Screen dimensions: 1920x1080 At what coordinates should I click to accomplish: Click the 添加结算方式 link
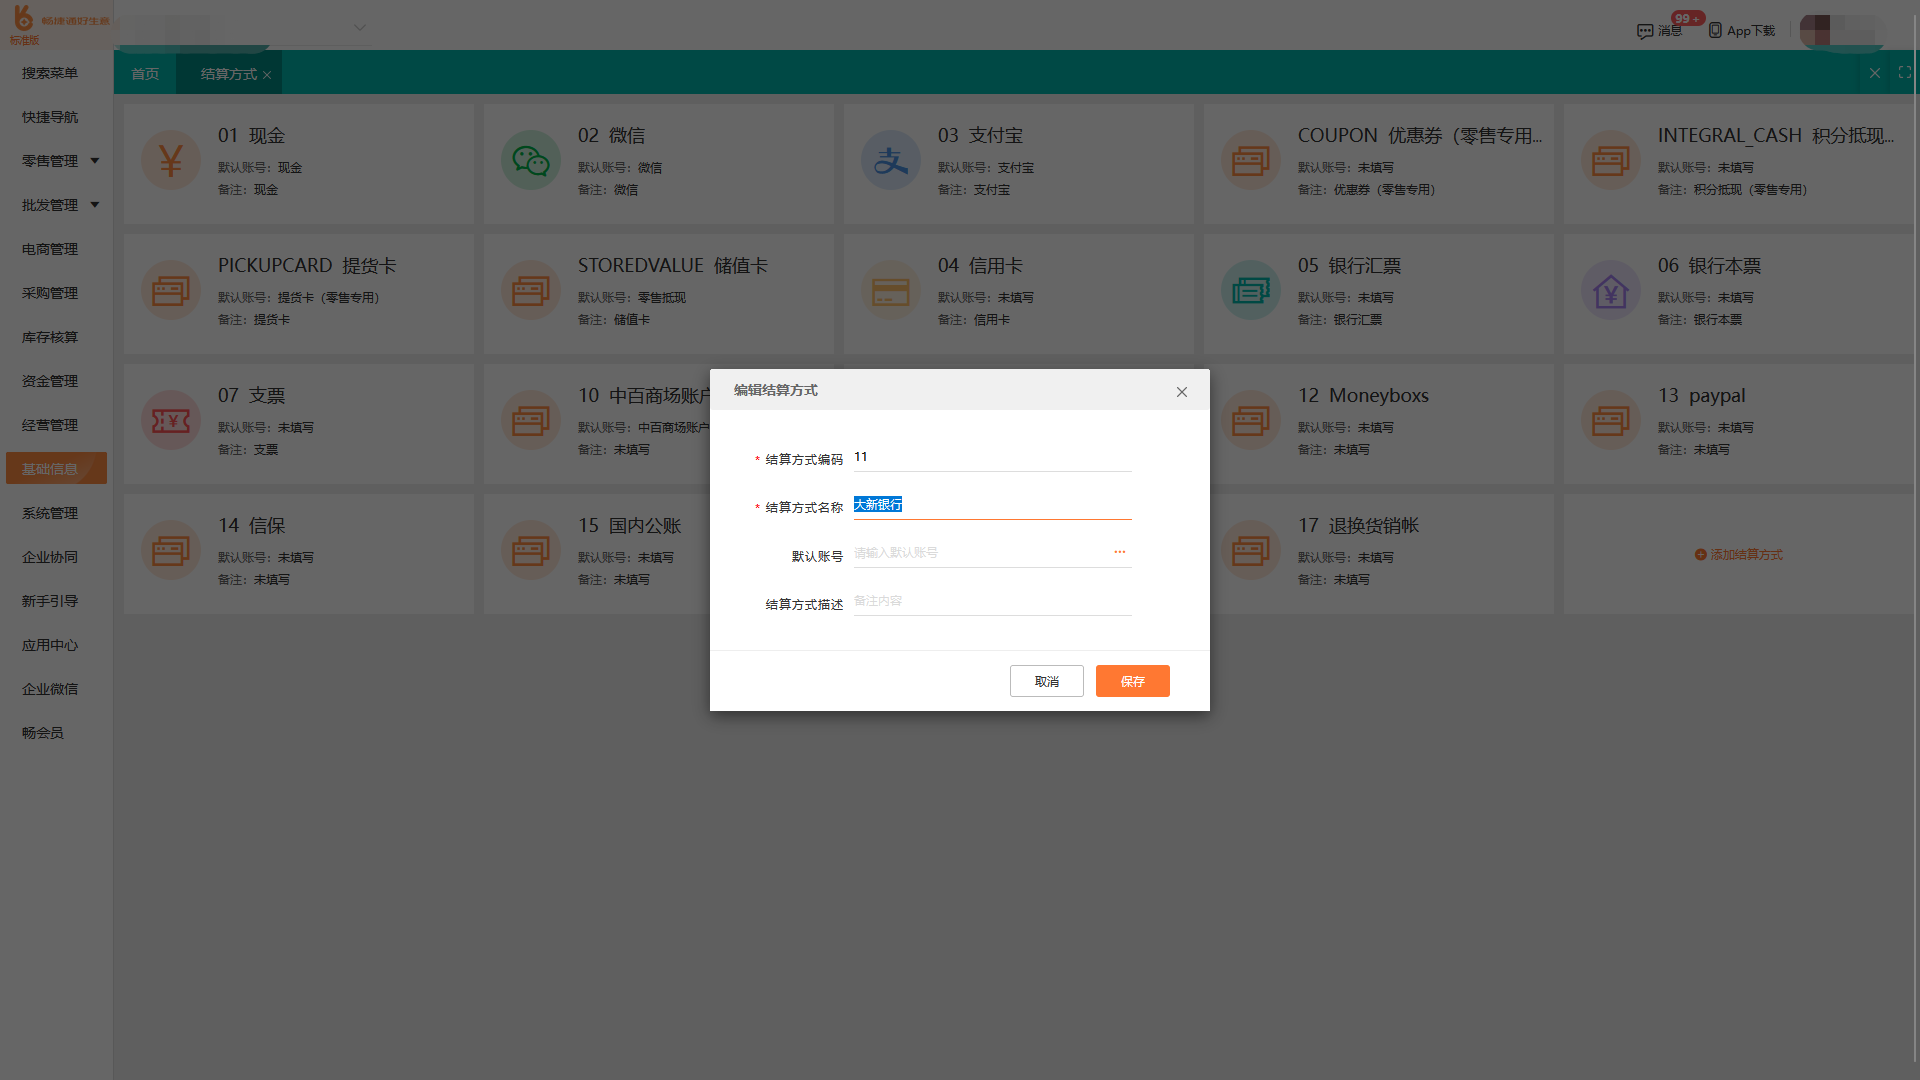[1738, 553]
